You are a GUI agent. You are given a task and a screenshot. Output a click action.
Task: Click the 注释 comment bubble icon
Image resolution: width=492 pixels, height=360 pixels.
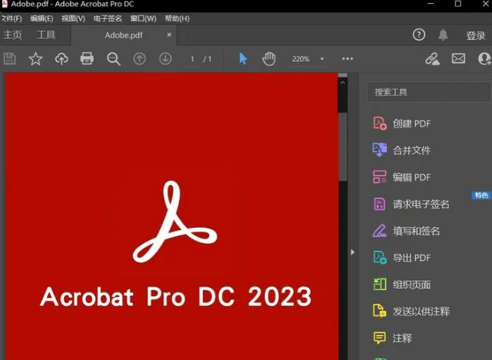click(x=380, y=338)
